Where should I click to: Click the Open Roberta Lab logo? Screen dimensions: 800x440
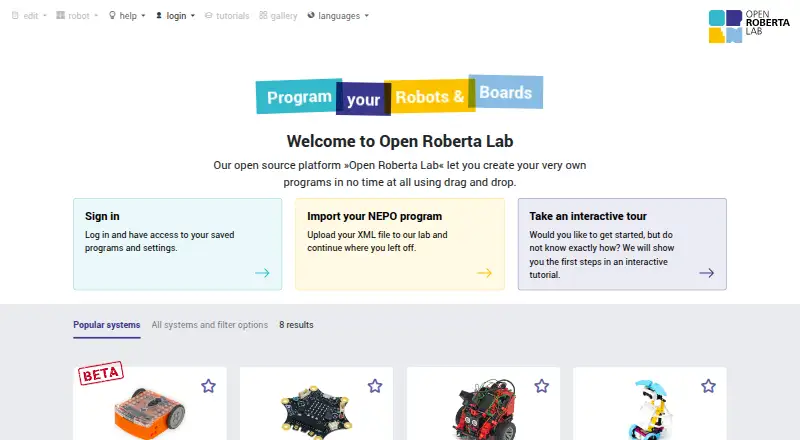click(749, 26)
